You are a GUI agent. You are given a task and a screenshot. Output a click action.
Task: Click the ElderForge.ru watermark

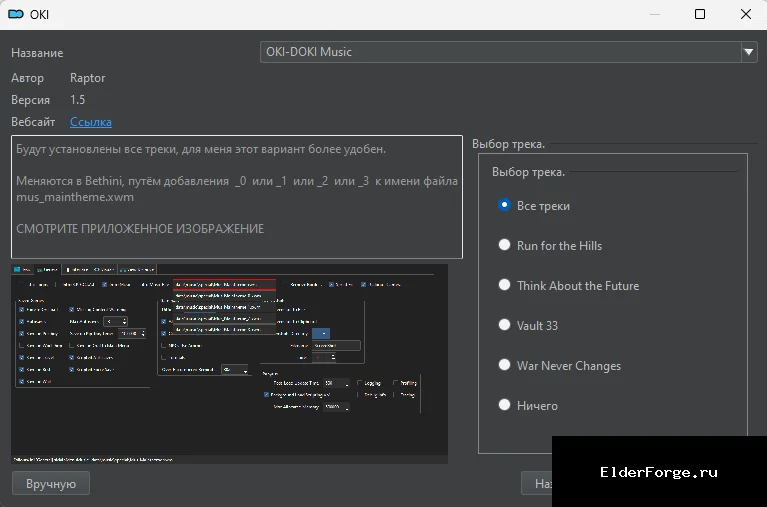658,472
